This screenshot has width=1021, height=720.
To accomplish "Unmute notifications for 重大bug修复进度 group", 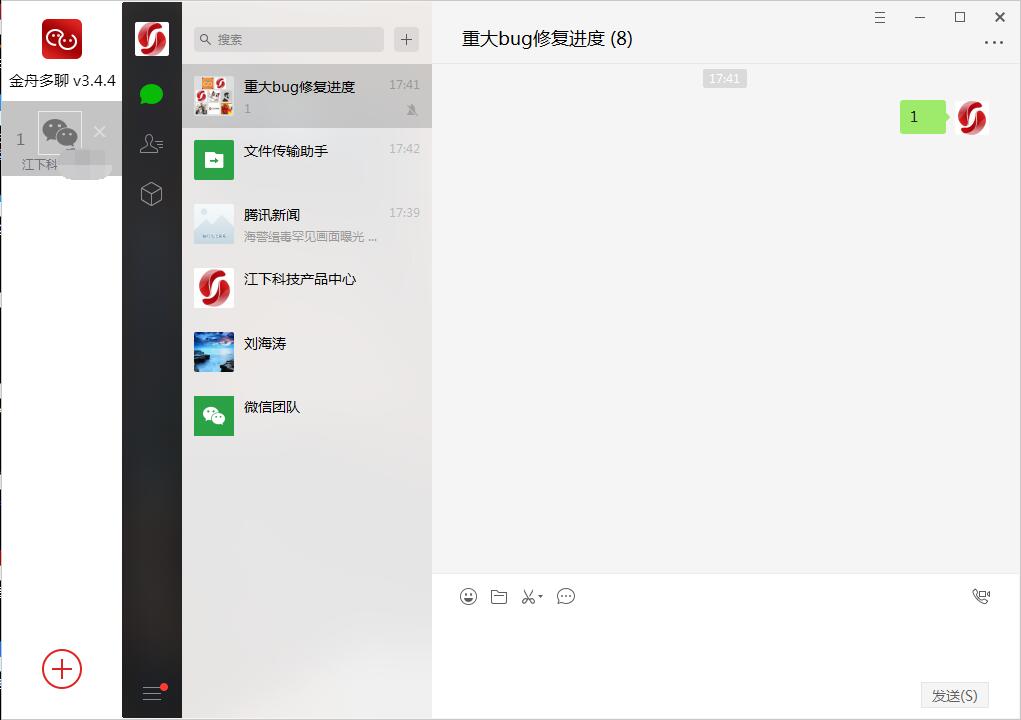I will pyautogui.click(x=410, y=110).
